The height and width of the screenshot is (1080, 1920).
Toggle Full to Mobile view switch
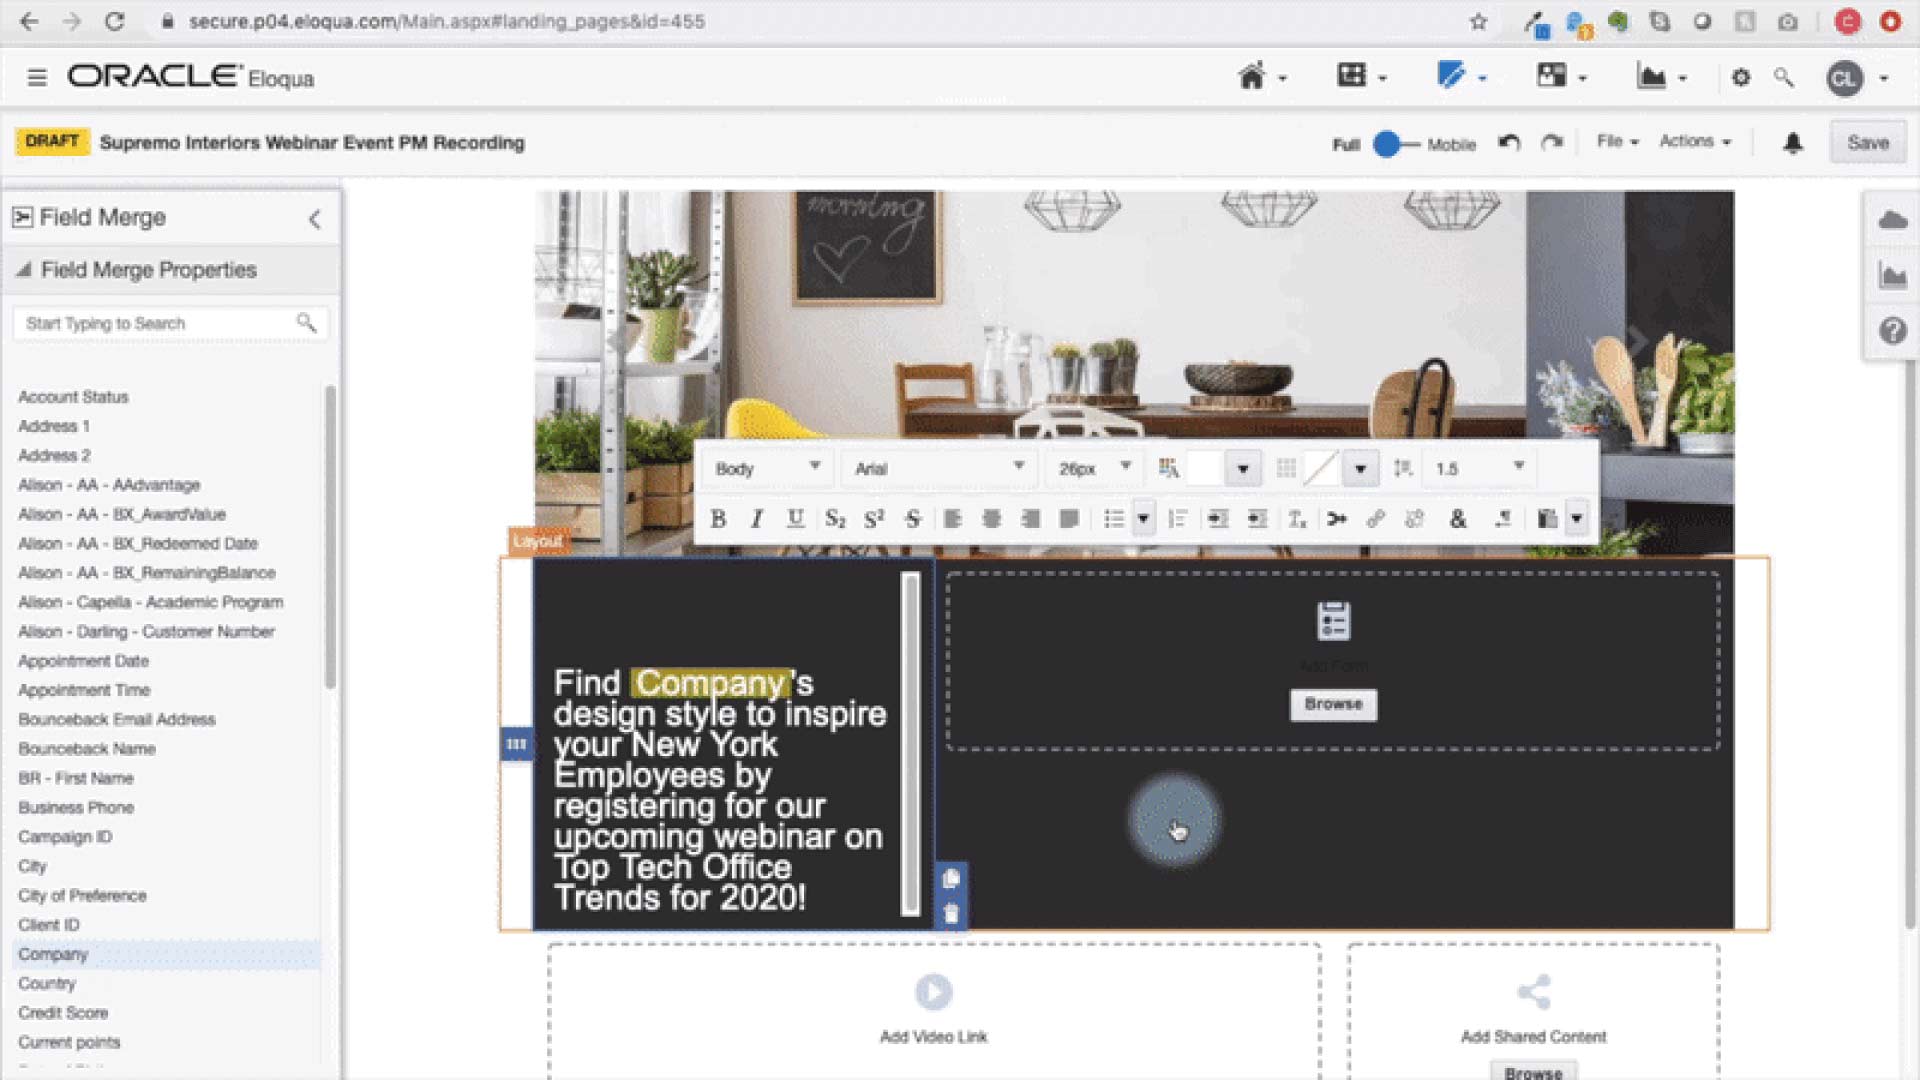[1391, 142]
